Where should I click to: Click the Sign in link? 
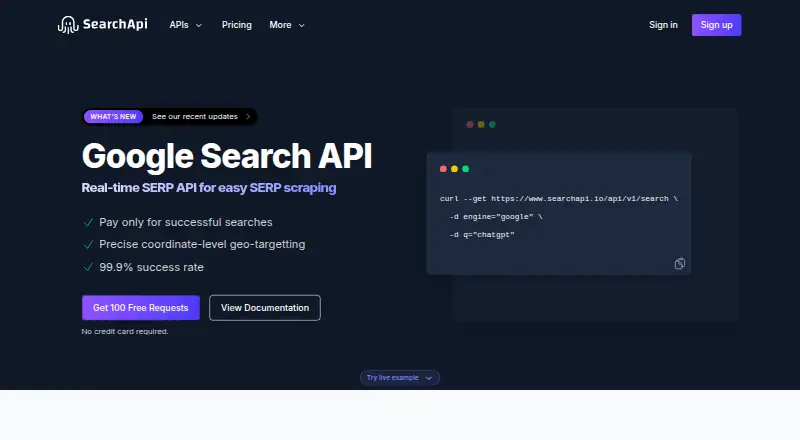(x=663, y=25)
